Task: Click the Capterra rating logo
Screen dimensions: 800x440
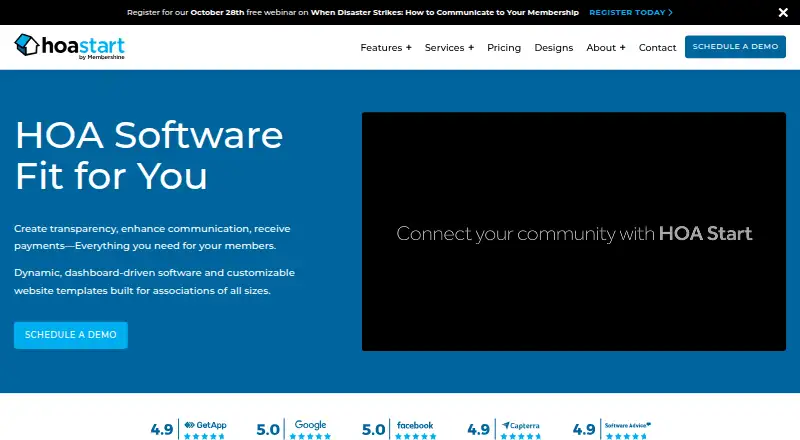Action: coord(520,425)
